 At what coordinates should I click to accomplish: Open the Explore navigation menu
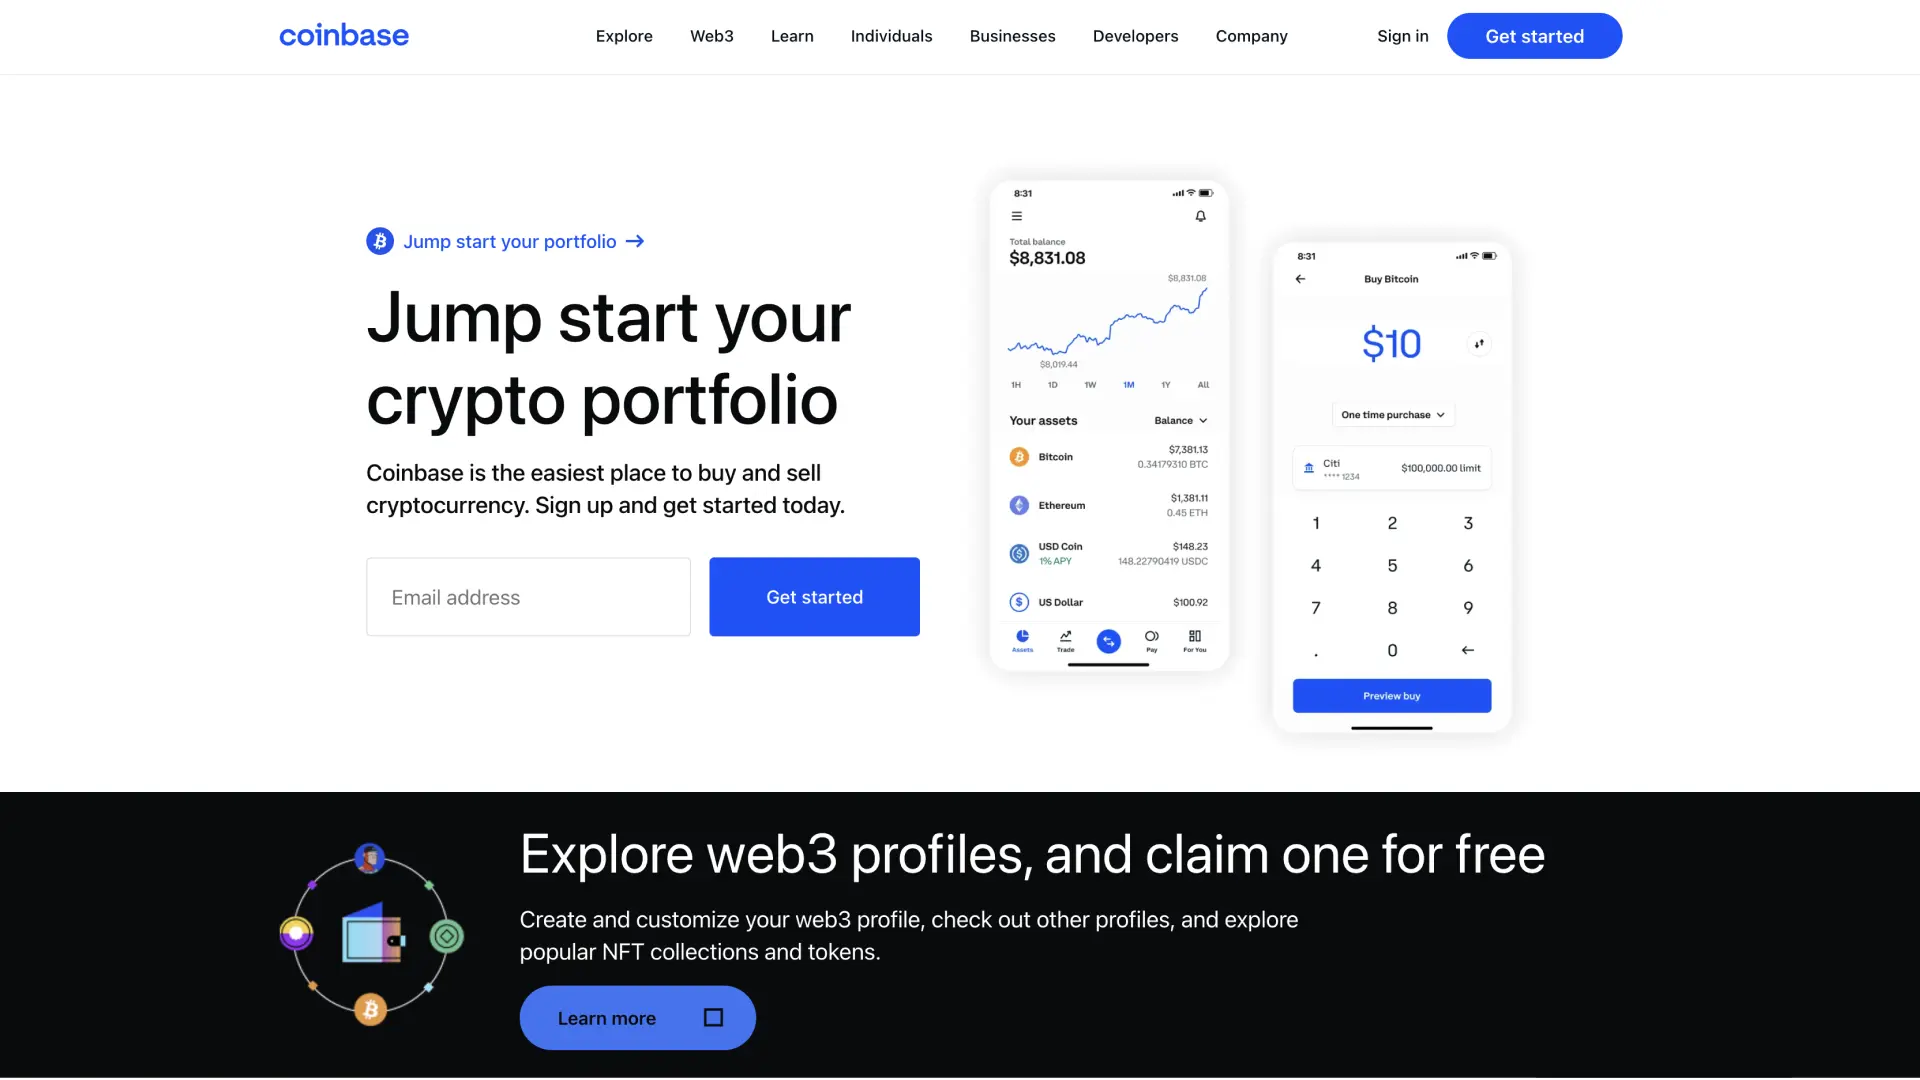pyautogui.click(x=624, y=36)
